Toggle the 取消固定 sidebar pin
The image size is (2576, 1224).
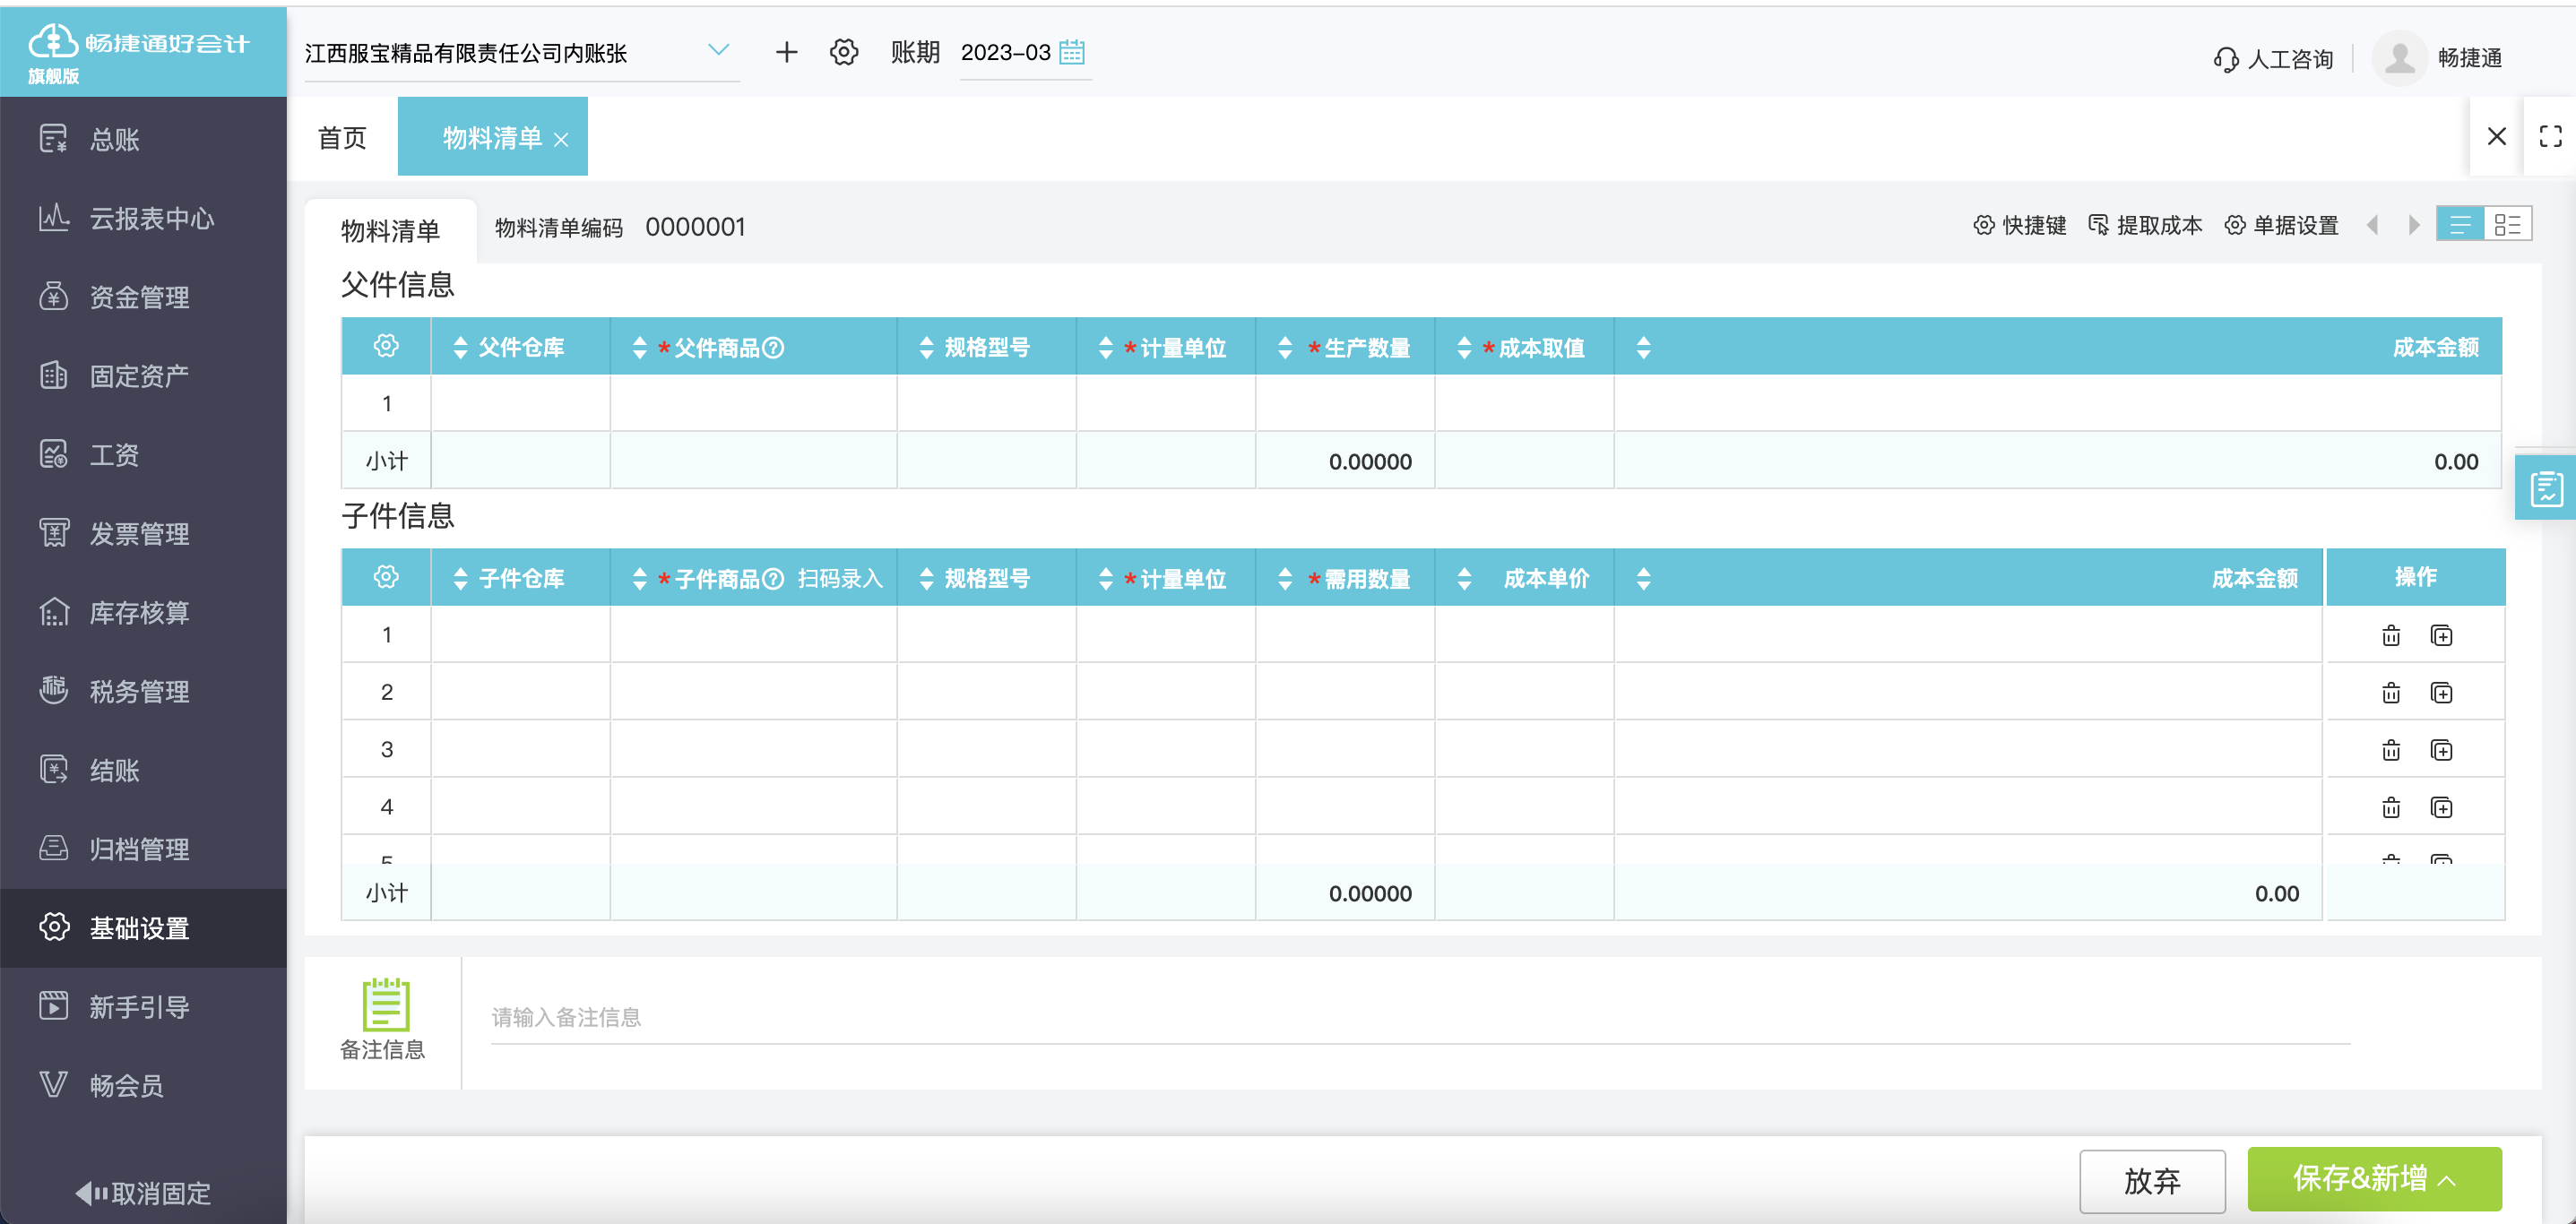point(143,1193)
